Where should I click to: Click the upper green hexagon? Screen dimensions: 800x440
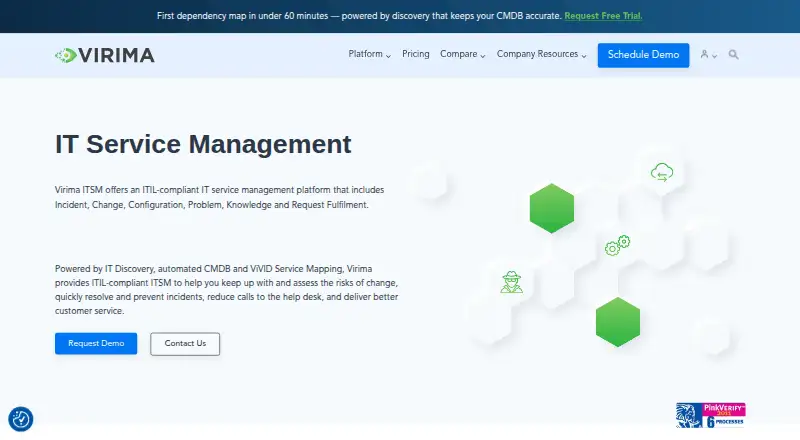pos(552,208)
